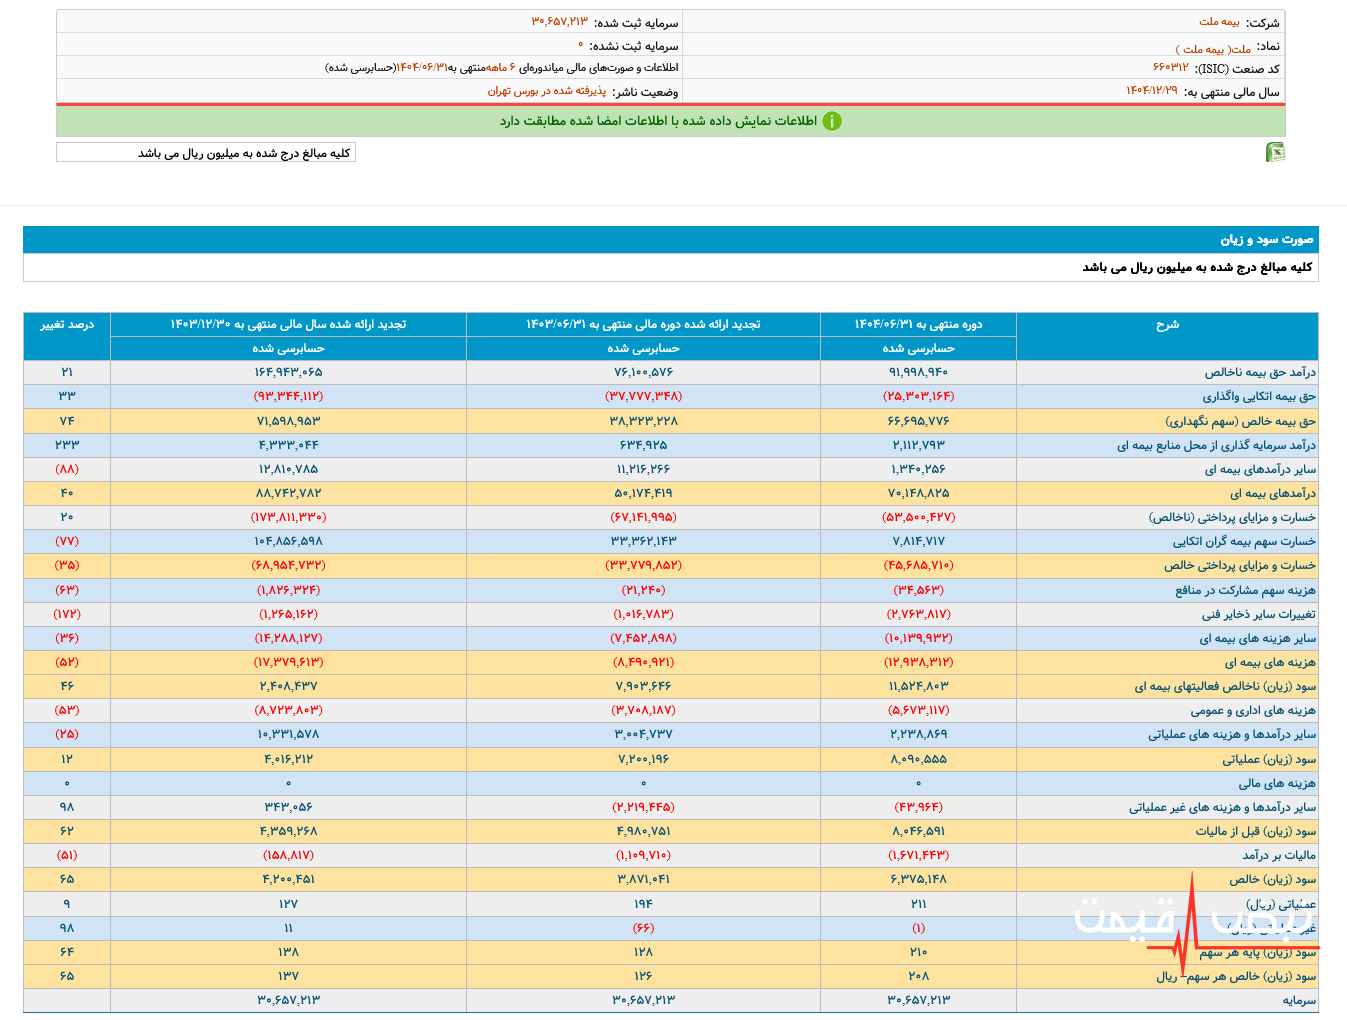Image resolution: width=1347 pixels, height=1020 pixels.
Task: Click the سود (زیان) خالص row label
Action: 1272,879
